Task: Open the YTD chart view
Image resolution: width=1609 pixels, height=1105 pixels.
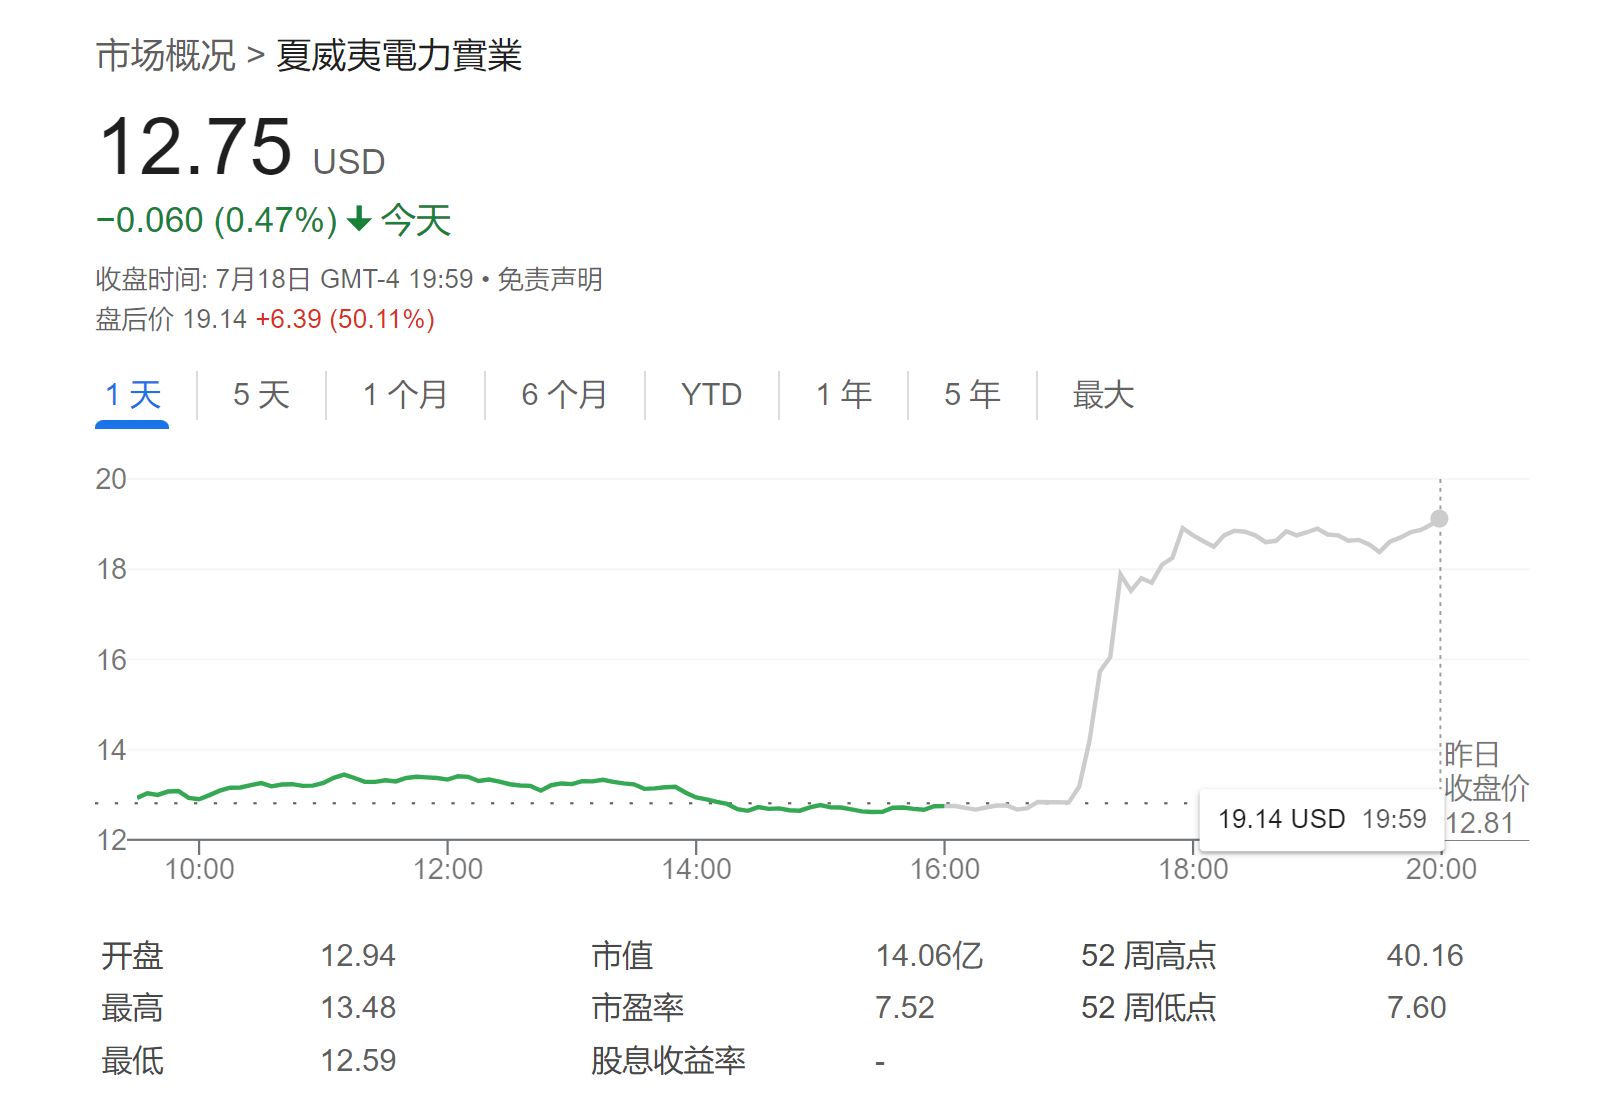Action: [711, 395]
